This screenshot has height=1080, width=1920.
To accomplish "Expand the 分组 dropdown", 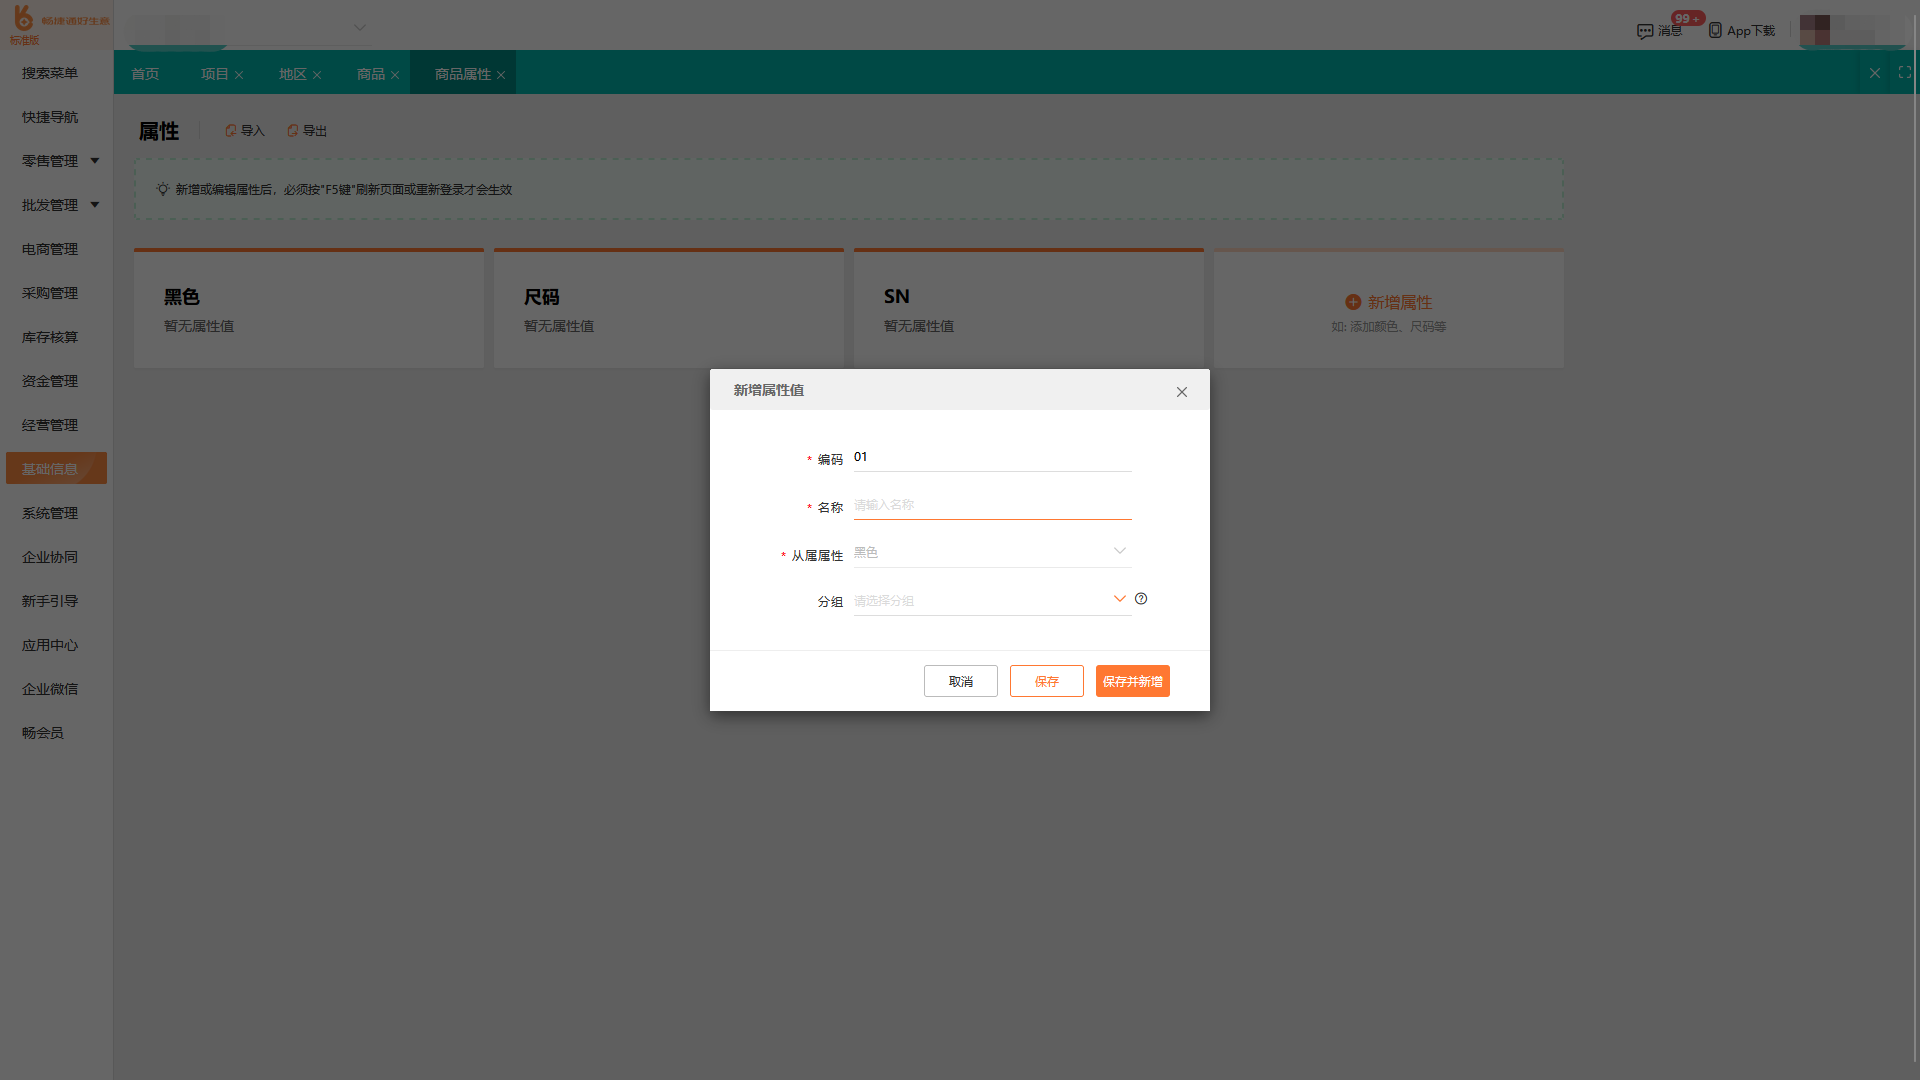I will [x=1120, y=599].
